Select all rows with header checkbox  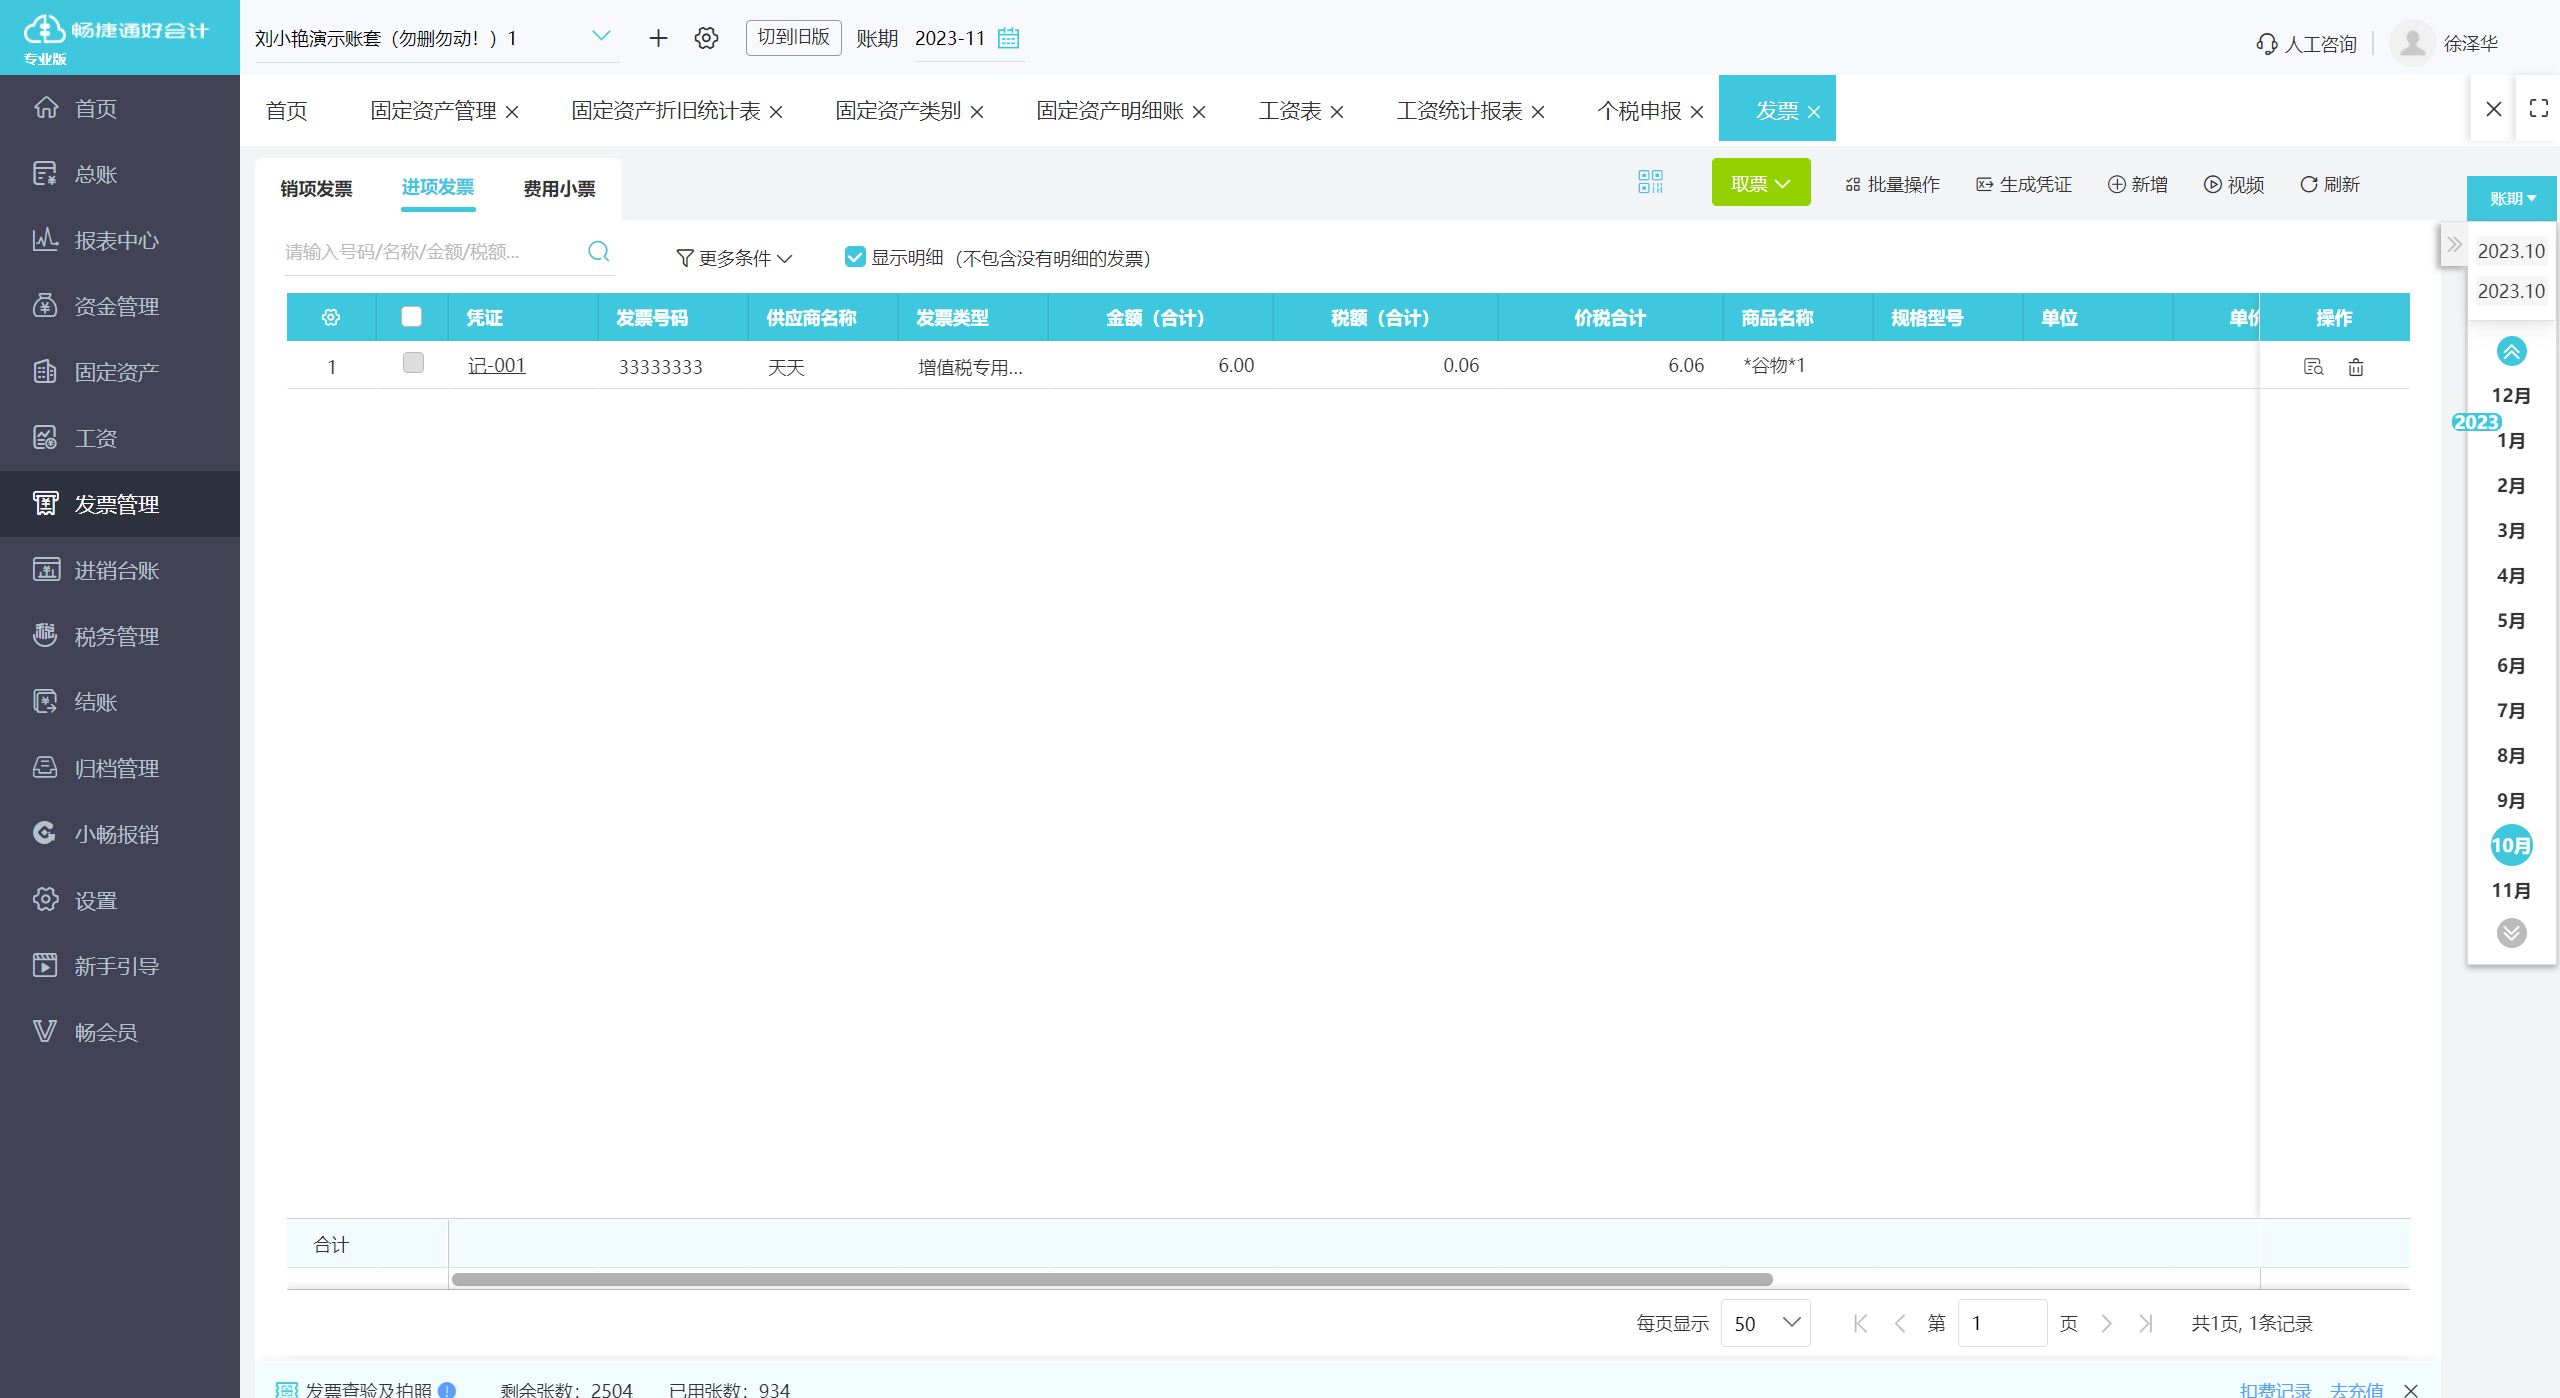411,317
